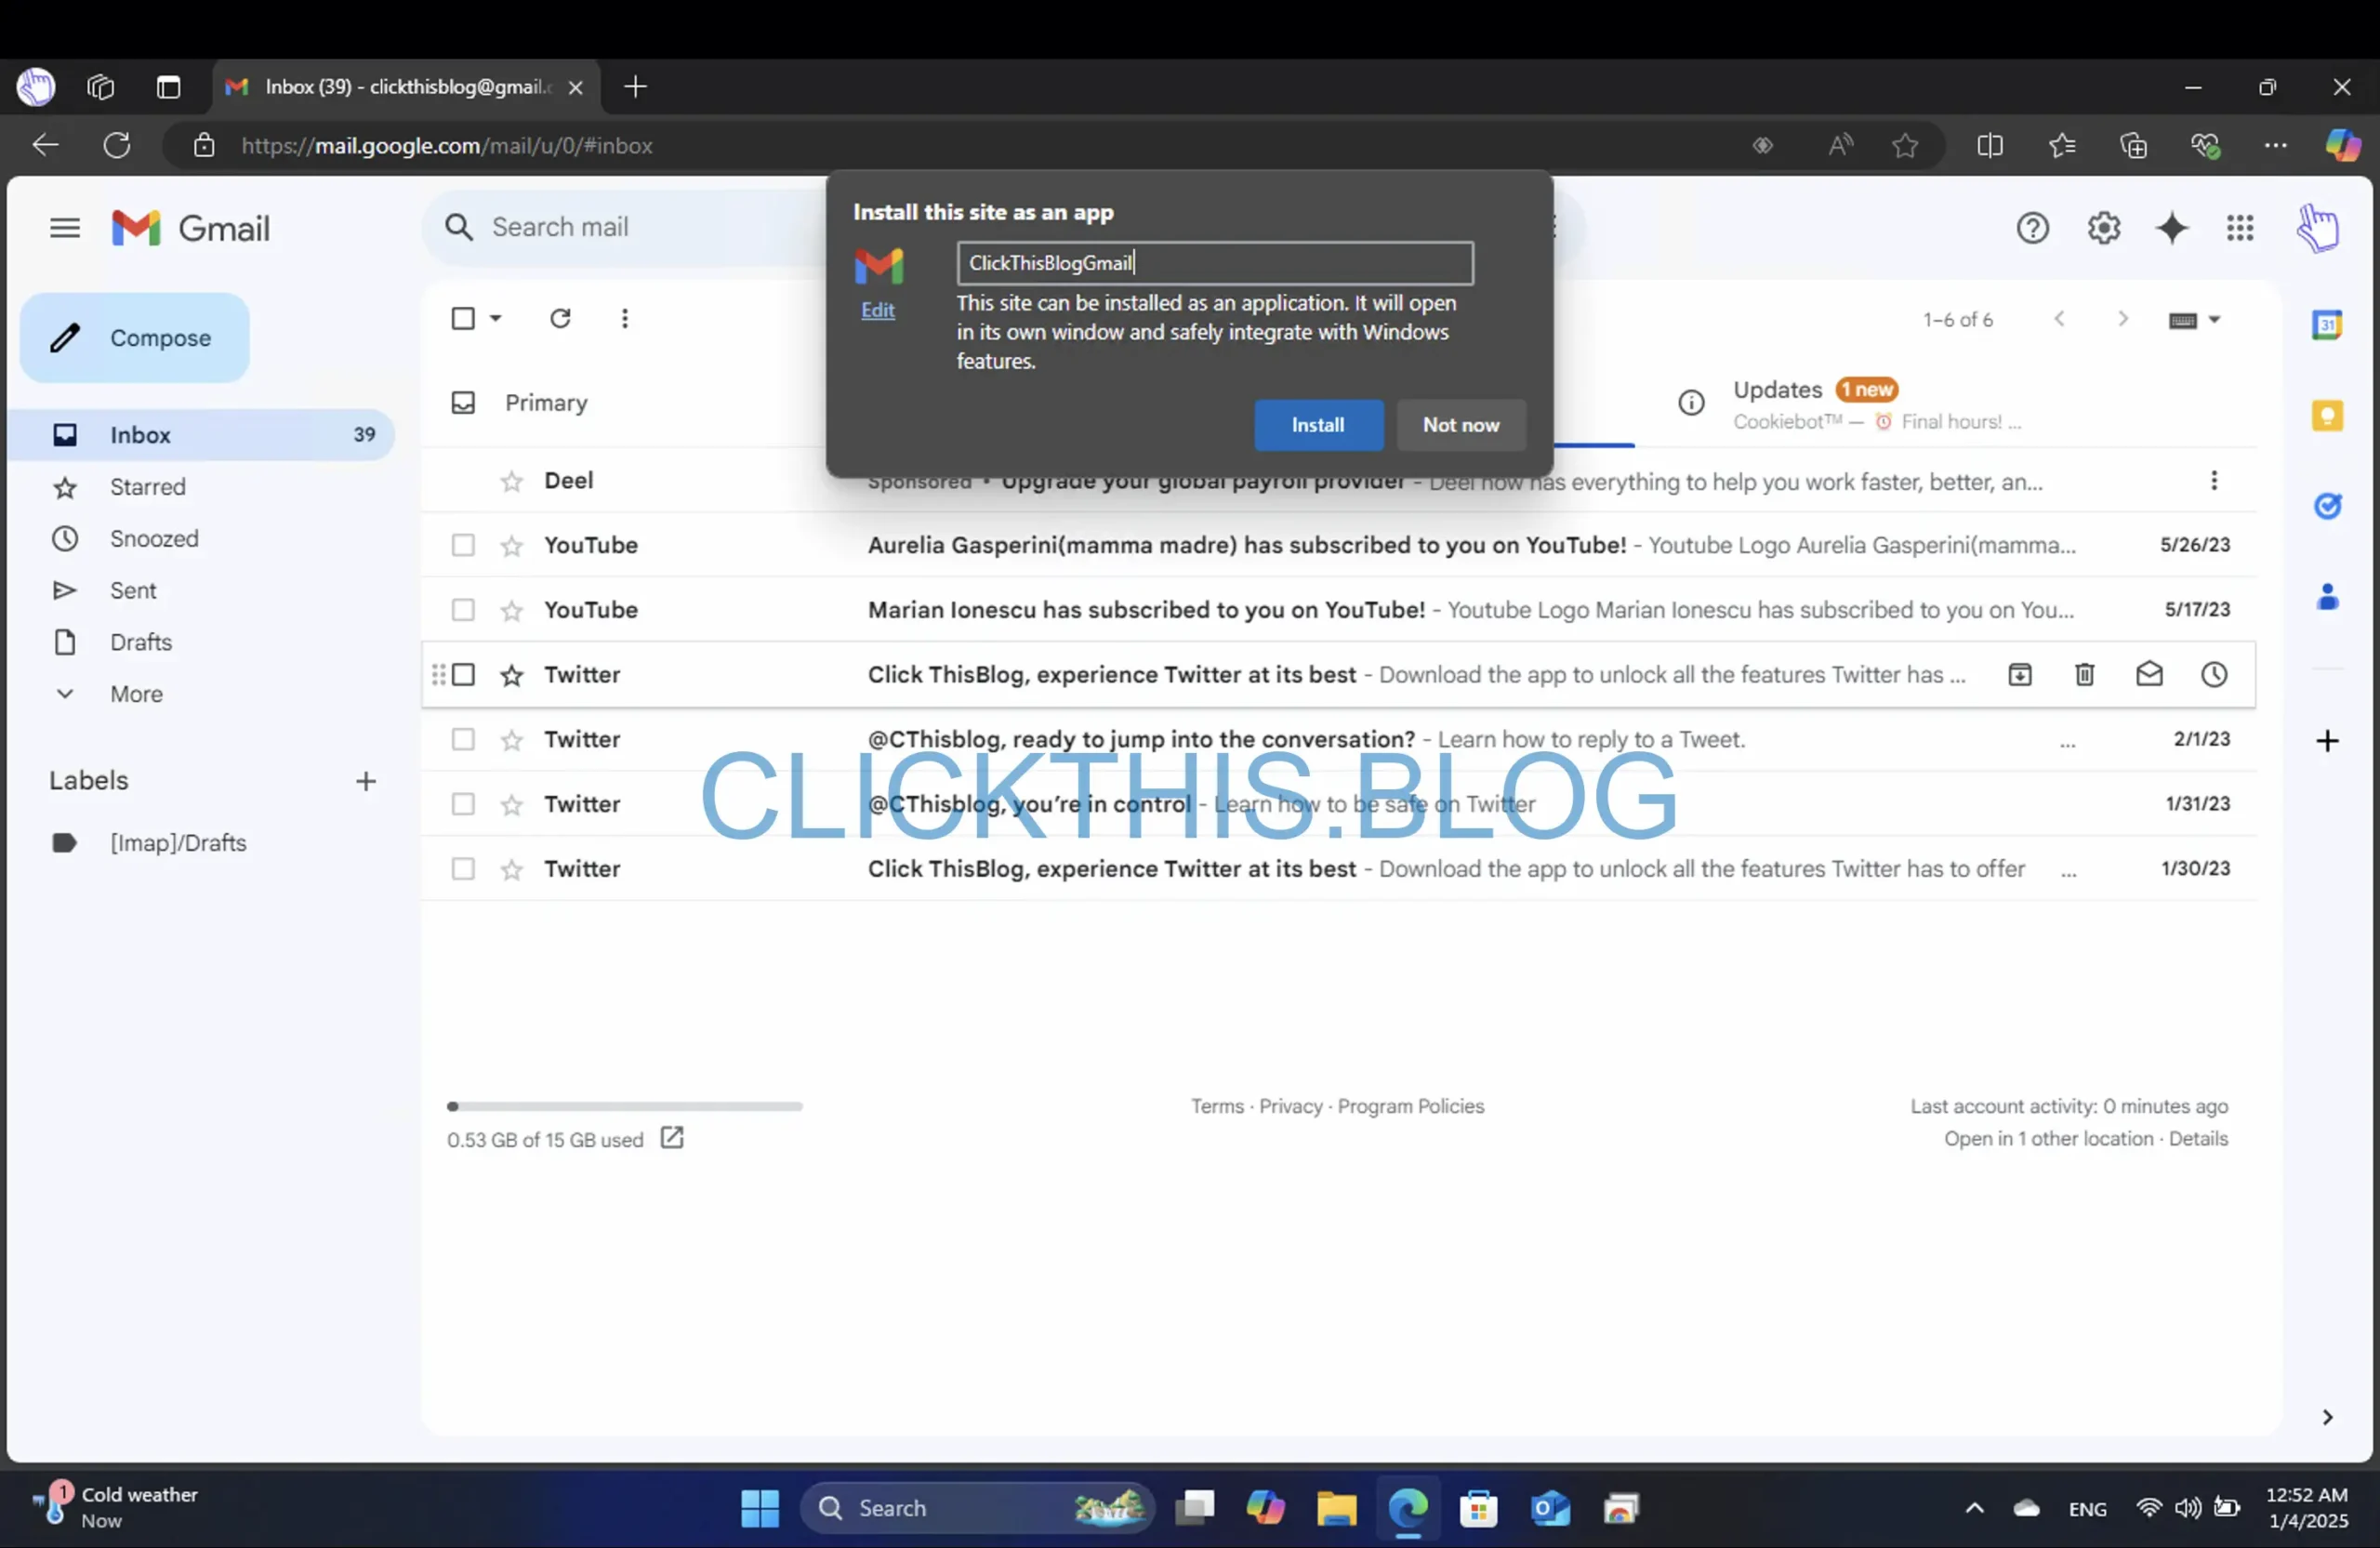This screenshot has height=1548, width=2380.
Task: Toggle checkbox on YouTube email row
Action: (x=461, y=543)
